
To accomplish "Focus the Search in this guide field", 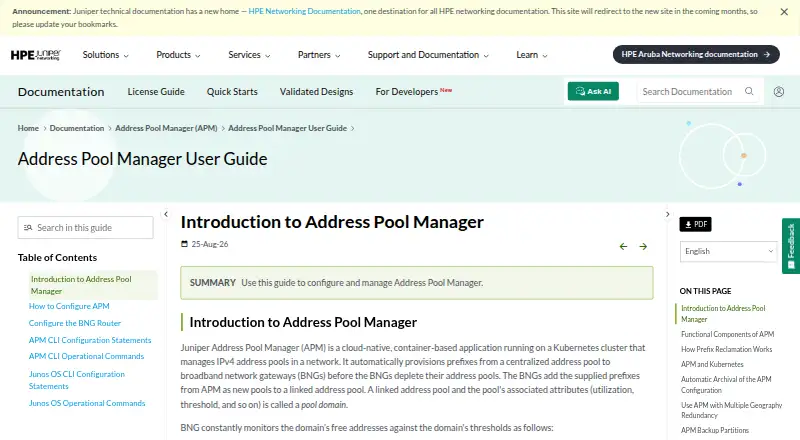I will (85, 228).
